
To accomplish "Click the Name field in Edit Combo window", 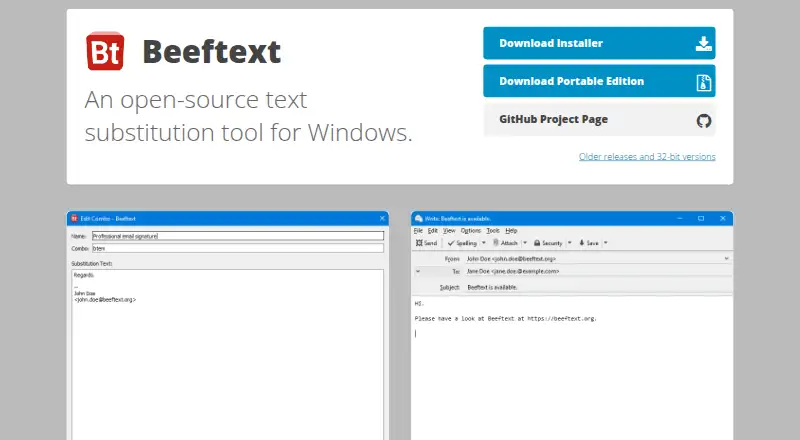I will coord(238,236).
